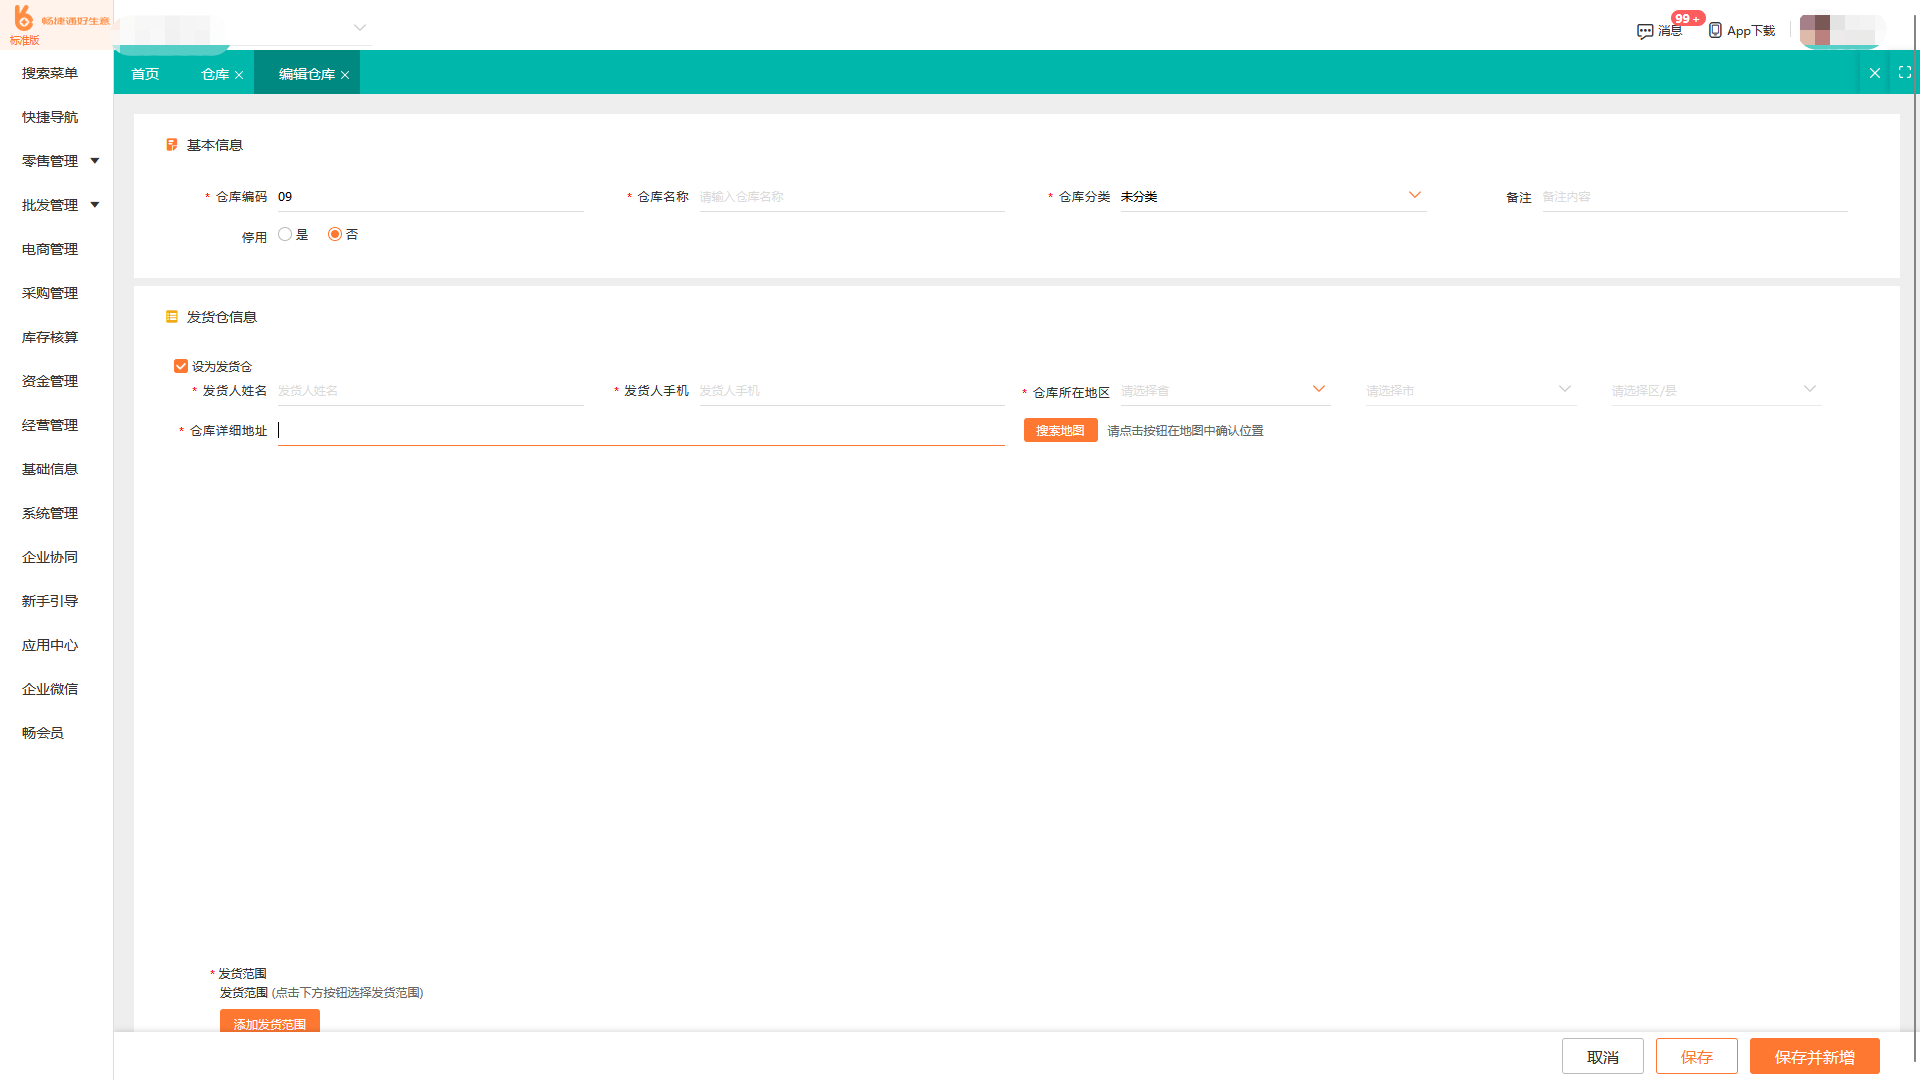
Task: Click the 搜索菜单 sidebar icon
Action: 49,73
